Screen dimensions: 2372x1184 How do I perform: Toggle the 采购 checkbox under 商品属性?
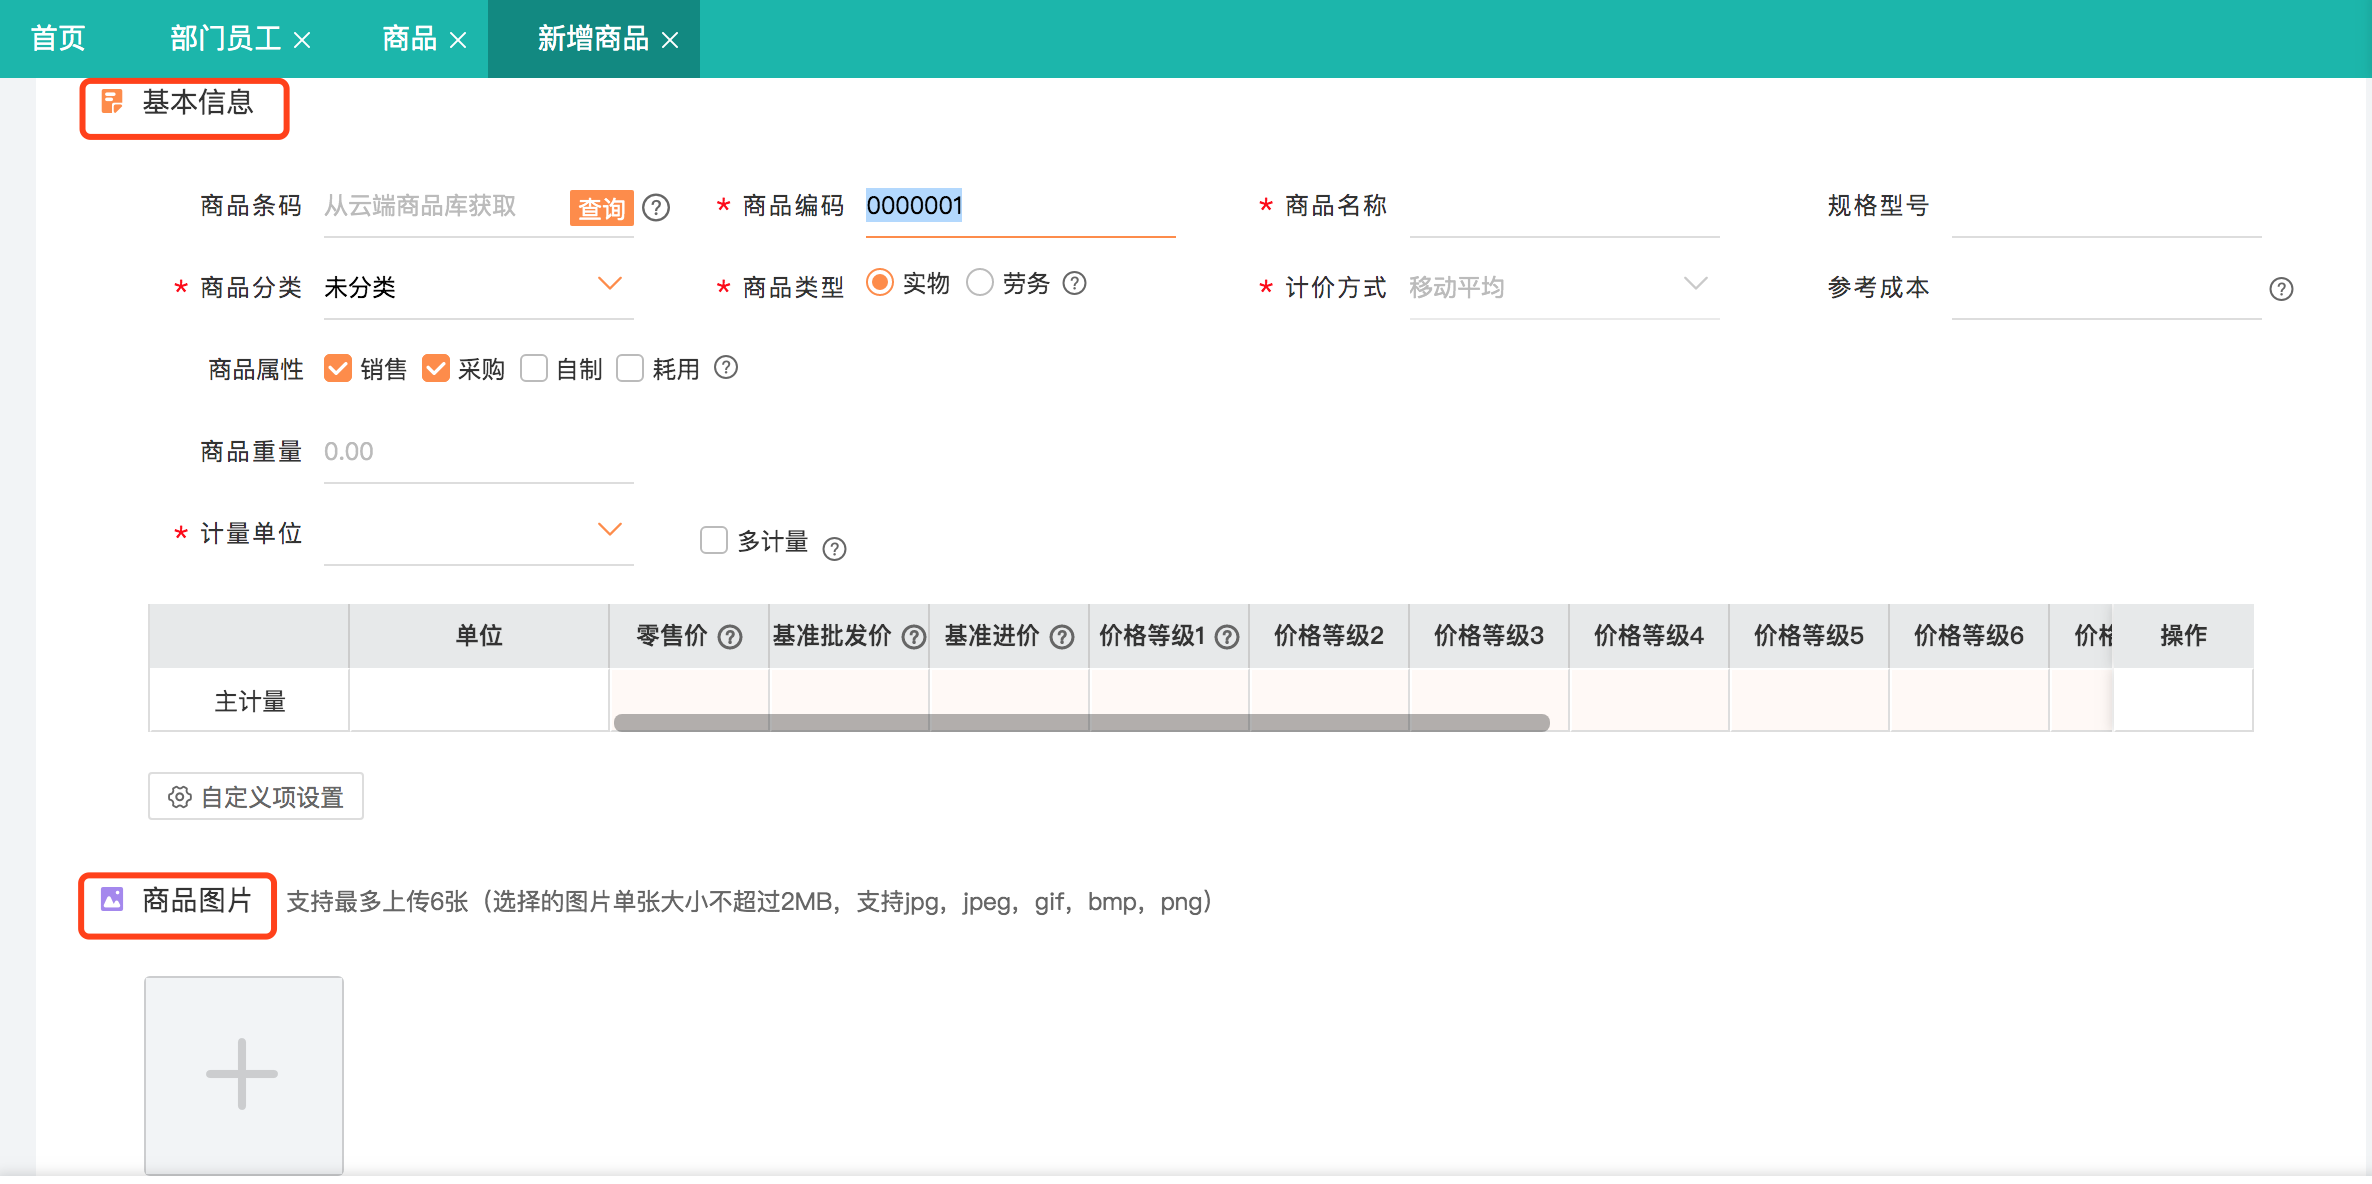[440, 367]
